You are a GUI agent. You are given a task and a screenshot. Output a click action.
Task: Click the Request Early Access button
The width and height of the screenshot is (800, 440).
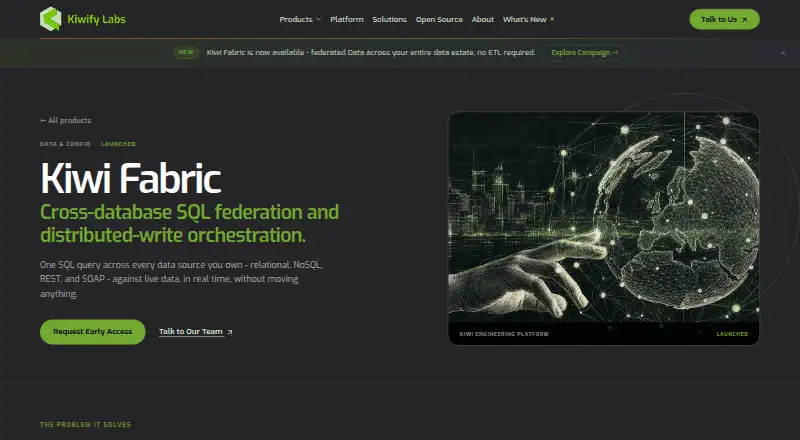pos(93,332)
